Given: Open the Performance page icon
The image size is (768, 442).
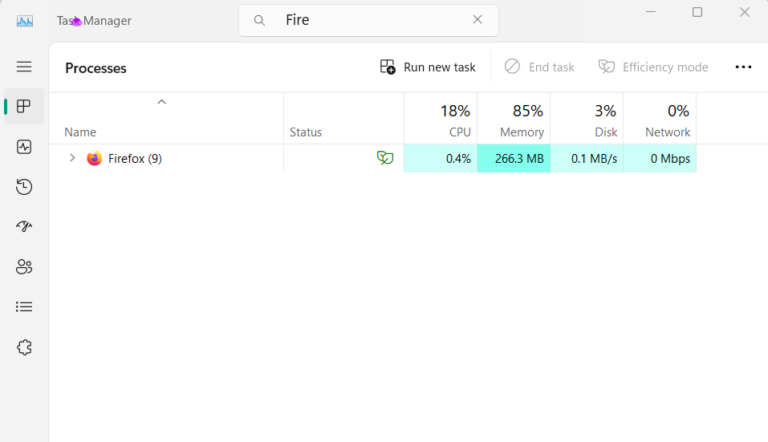Looking at the screenshot, I should (24, 147).
